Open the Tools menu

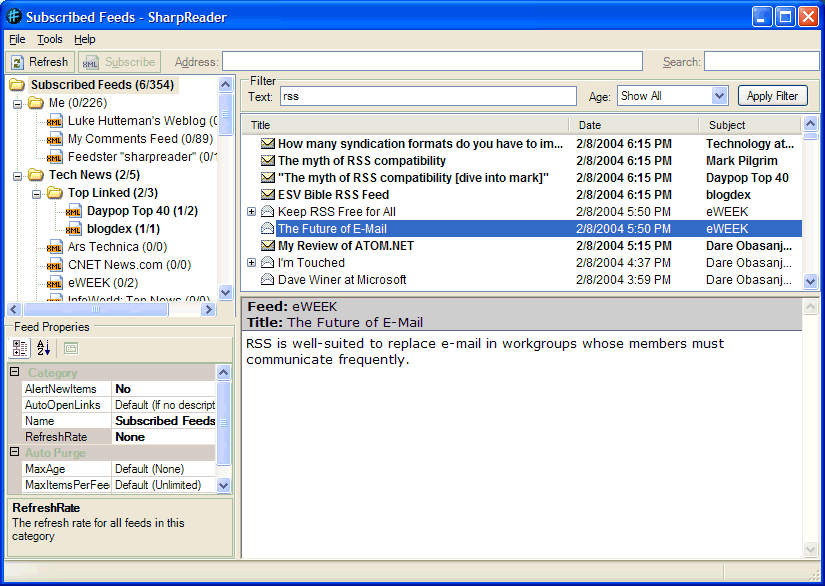[50, 39]
